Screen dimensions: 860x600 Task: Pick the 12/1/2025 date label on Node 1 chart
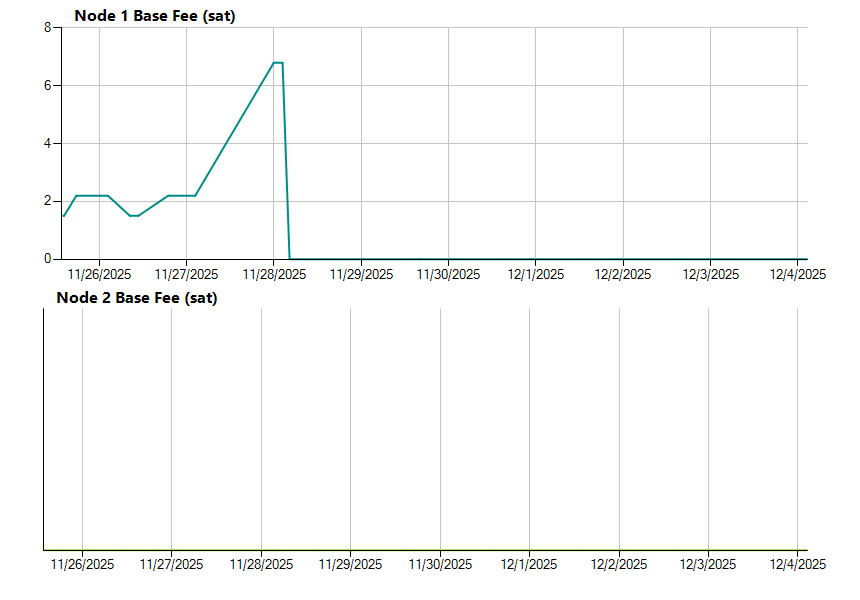tap(535, 273)
